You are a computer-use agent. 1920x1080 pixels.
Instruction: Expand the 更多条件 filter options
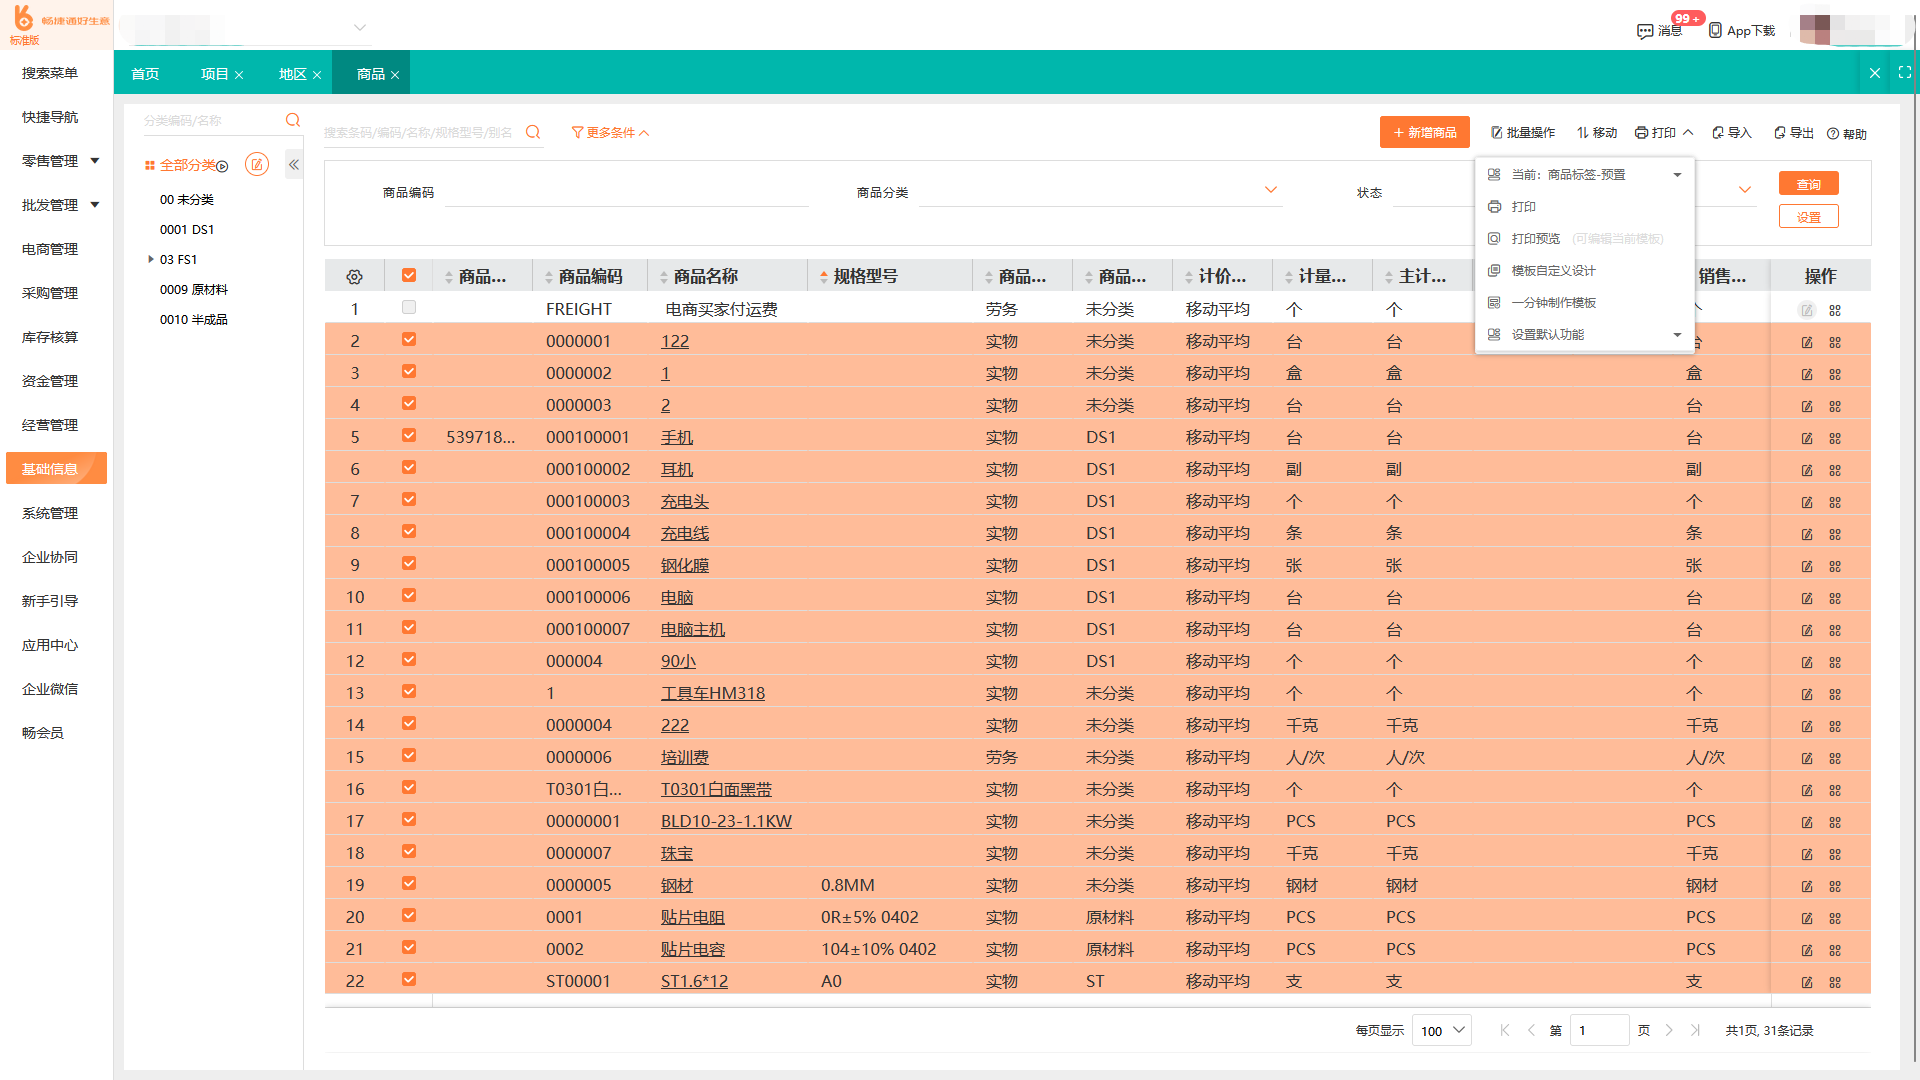611,132
